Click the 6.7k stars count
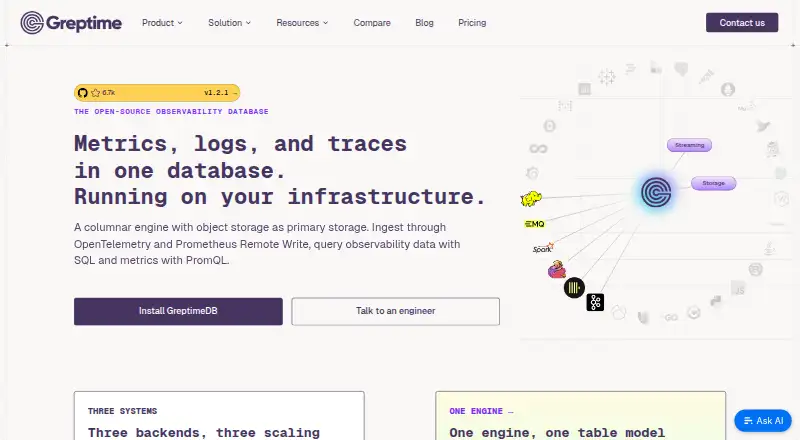This screenshot has width=800, height=440. [x=109, y=93]
